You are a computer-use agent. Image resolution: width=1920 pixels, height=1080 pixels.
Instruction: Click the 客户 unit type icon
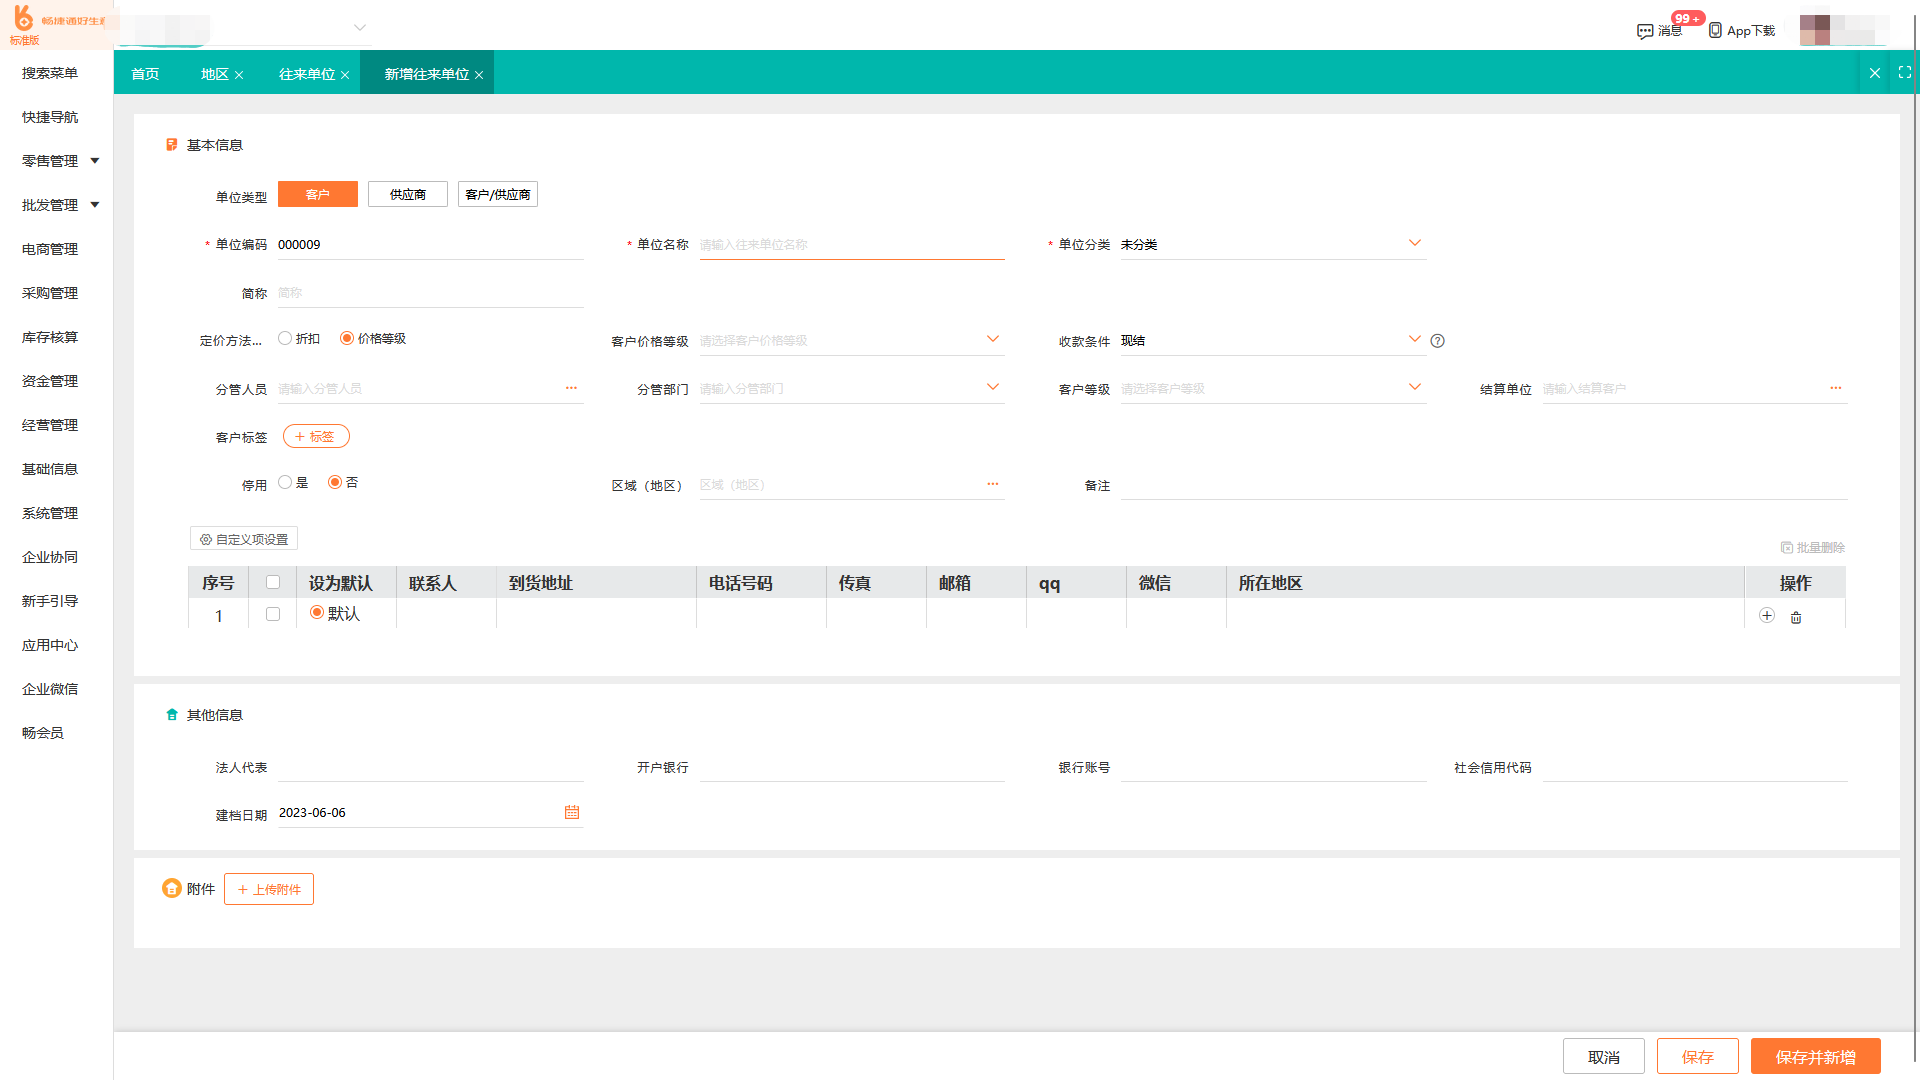[x=319, y=194]
